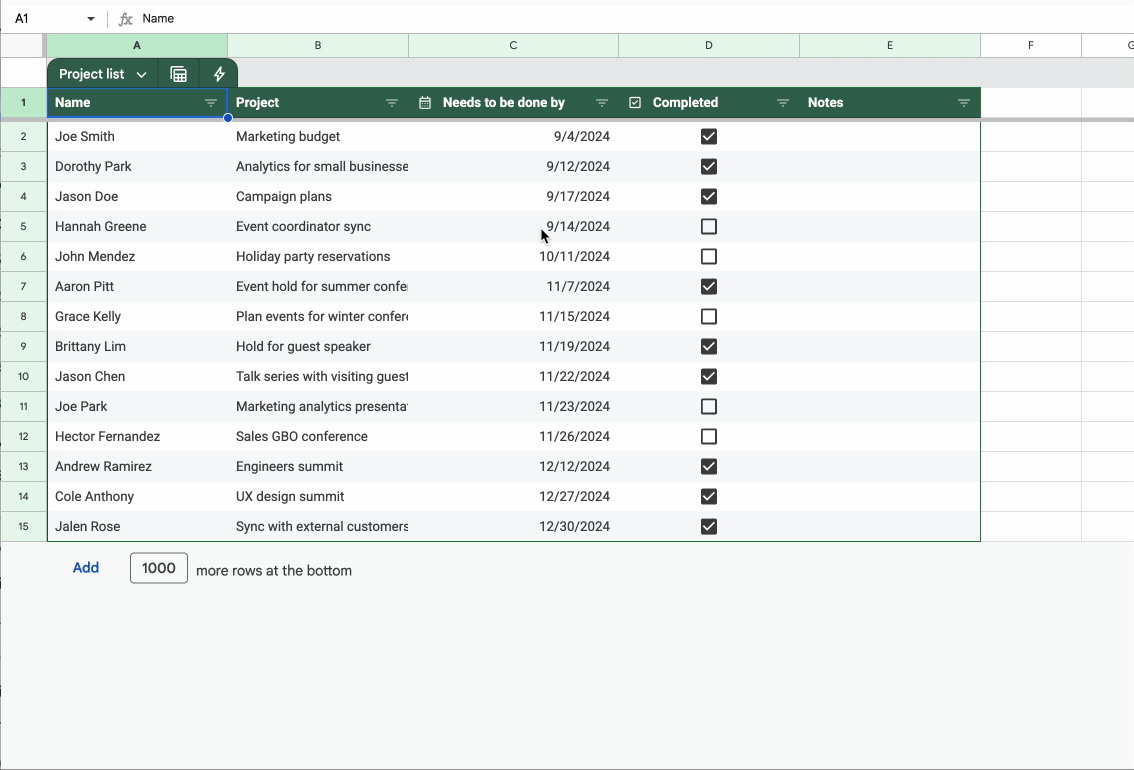Check Hannah Greene's Completed checkbox

(x=708, y=226)
